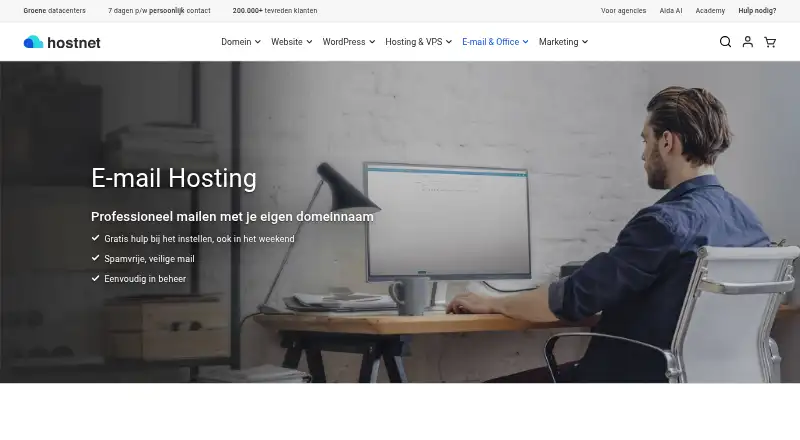Screen dimensions: 800x440
Task: Click the hostnet wordmark text
Action: (74, 43)
